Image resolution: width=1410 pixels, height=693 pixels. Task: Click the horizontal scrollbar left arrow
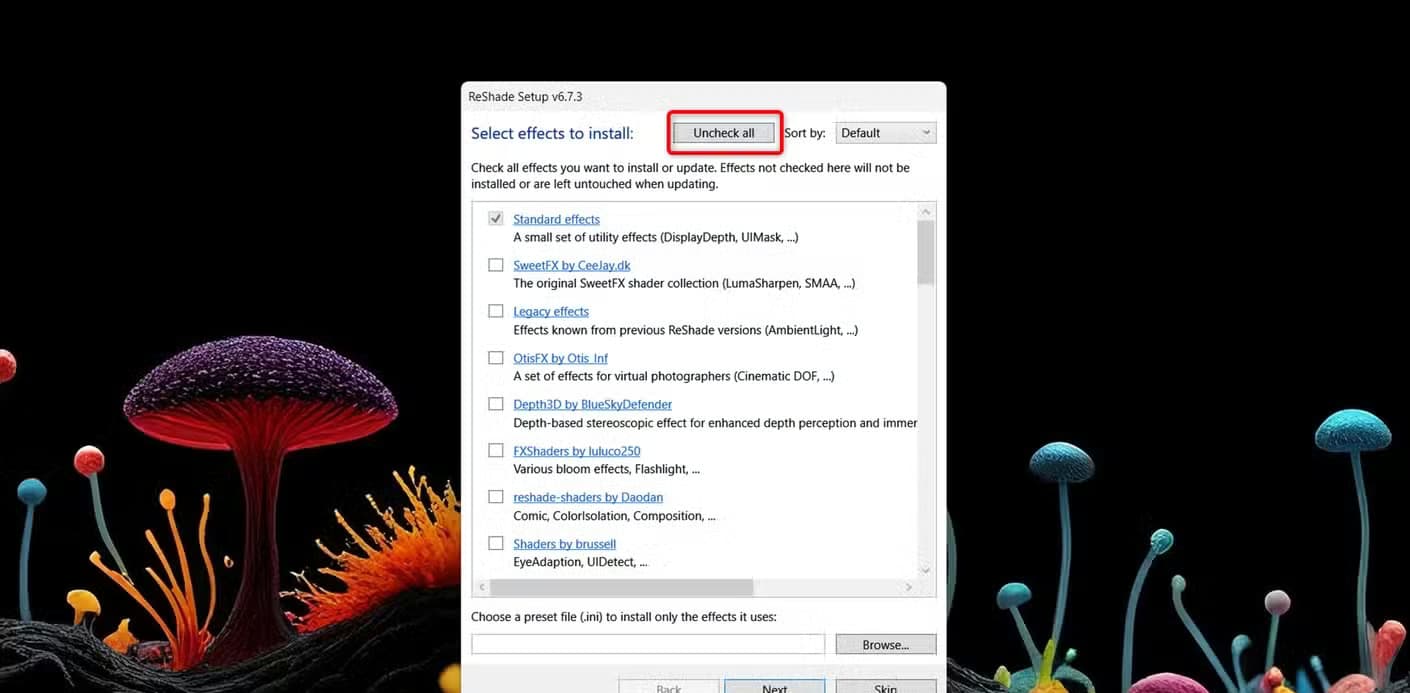[481, 587]
